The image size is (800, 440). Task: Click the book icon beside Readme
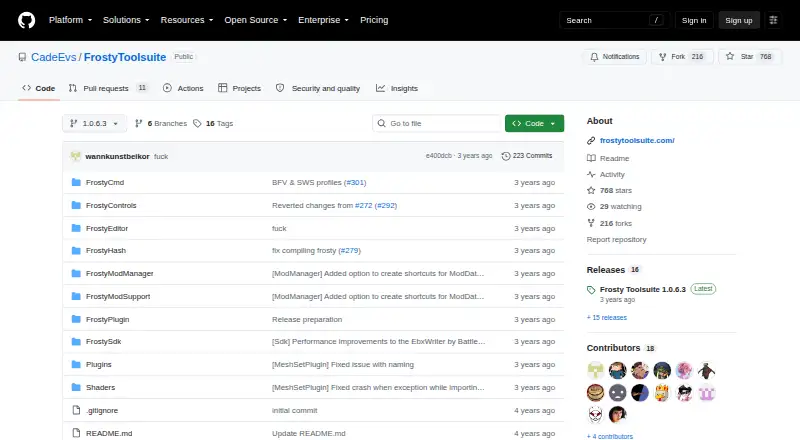(x=591, y=158)
